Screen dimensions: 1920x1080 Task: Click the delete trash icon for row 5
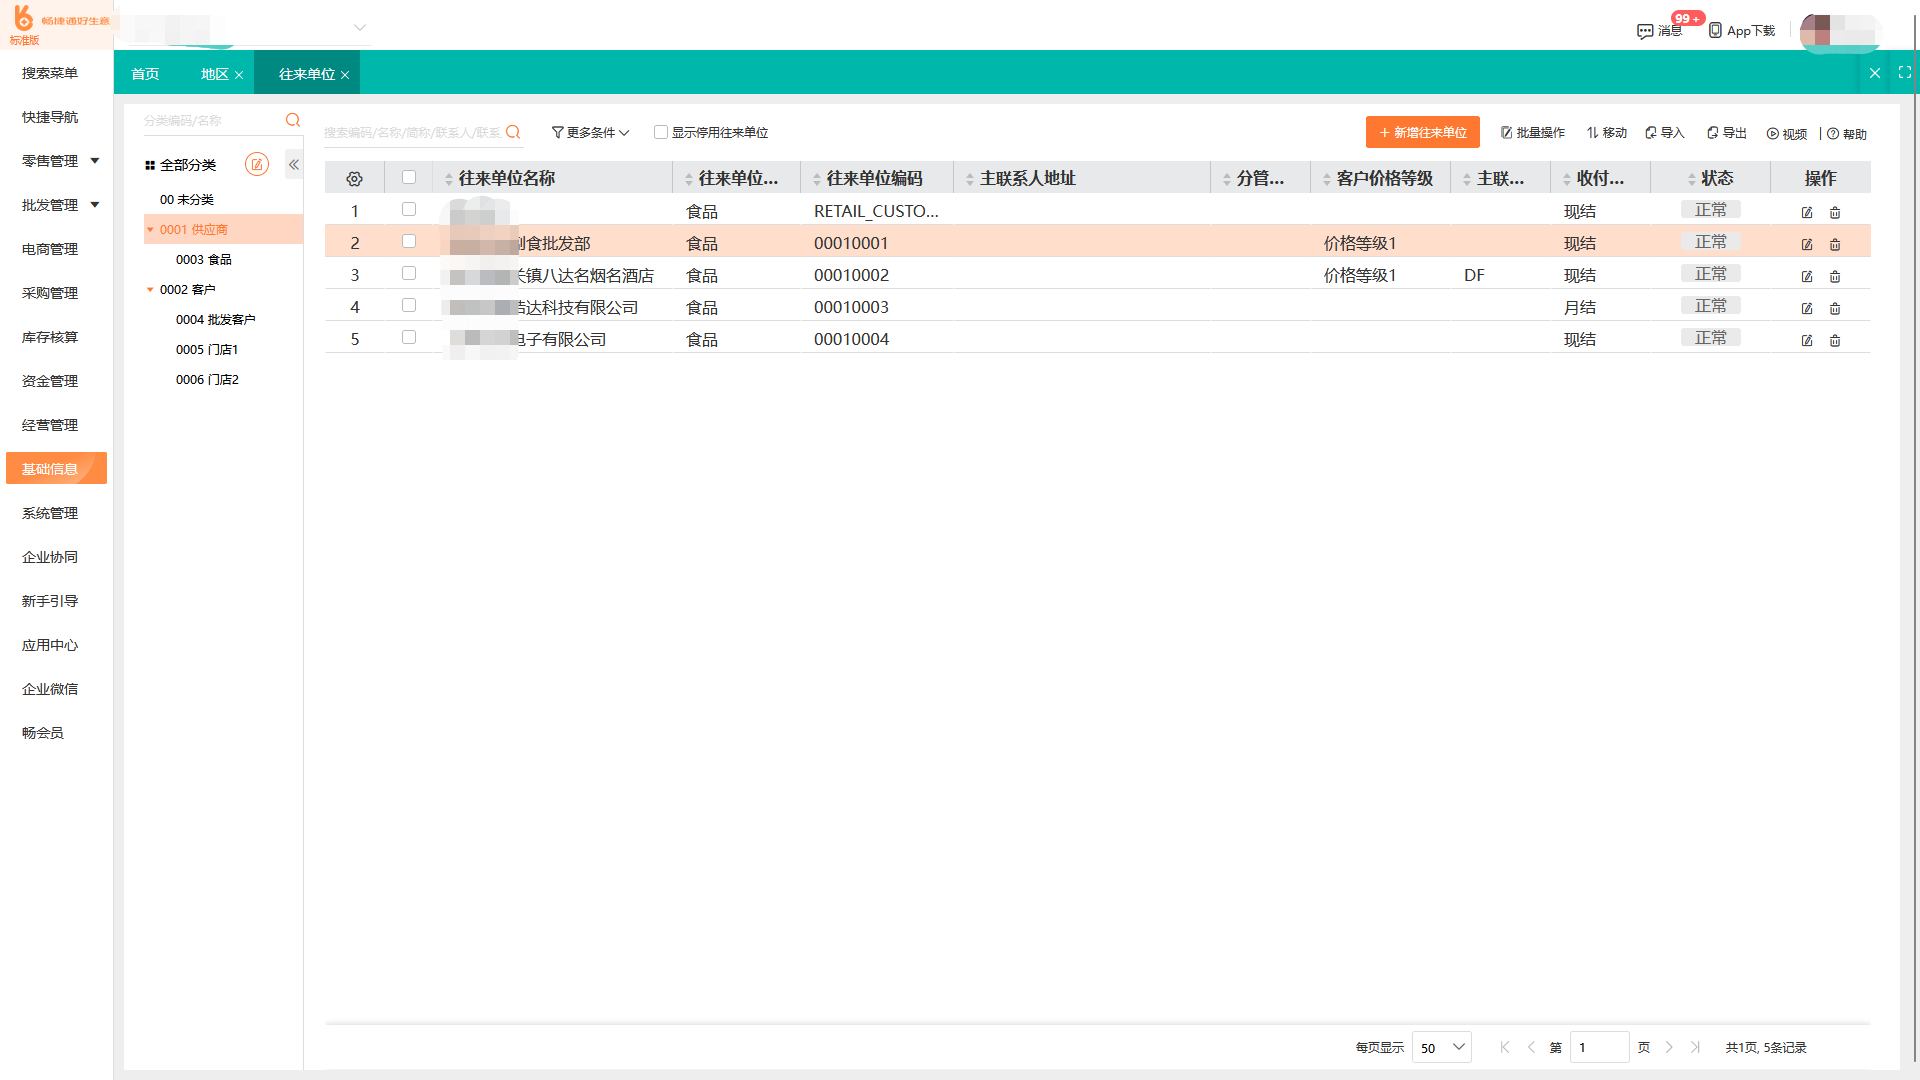click(x=1834, y=339)
